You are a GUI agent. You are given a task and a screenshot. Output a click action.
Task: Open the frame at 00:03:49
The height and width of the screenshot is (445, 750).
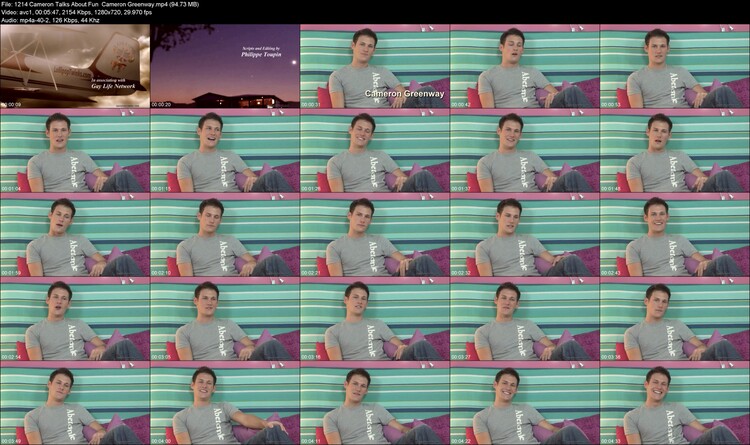(x=75, y=403)
